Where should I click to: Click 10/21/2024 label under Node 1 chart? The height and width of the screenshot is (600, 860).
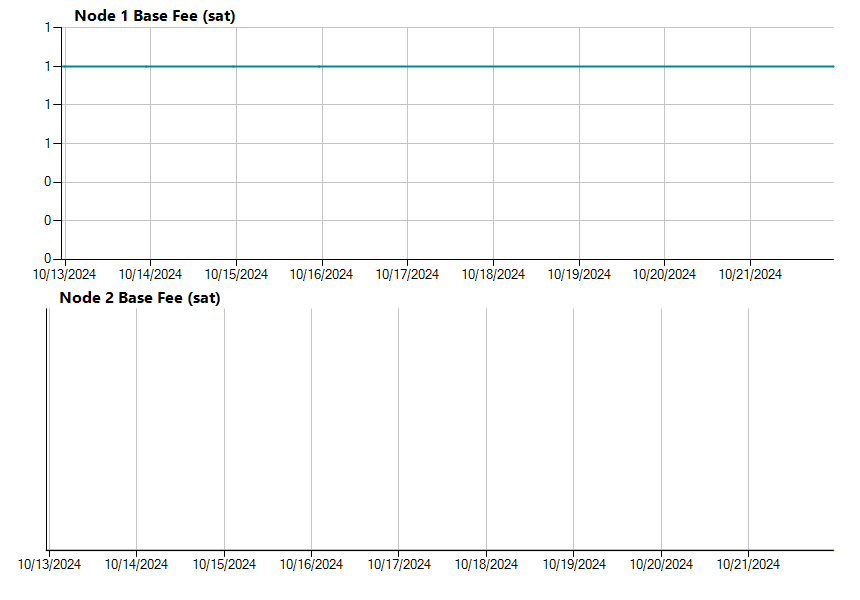tap(750, 274)
